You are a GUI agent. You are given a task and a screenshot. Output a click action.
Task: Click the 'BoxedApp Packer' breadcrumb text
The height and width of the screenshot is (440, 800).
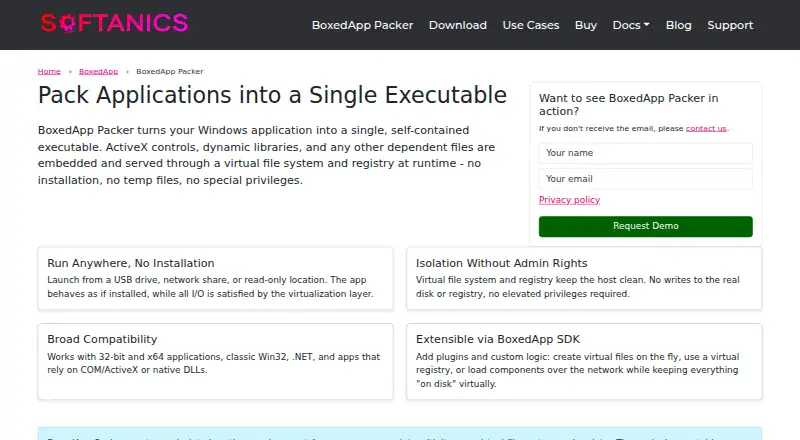169,71
